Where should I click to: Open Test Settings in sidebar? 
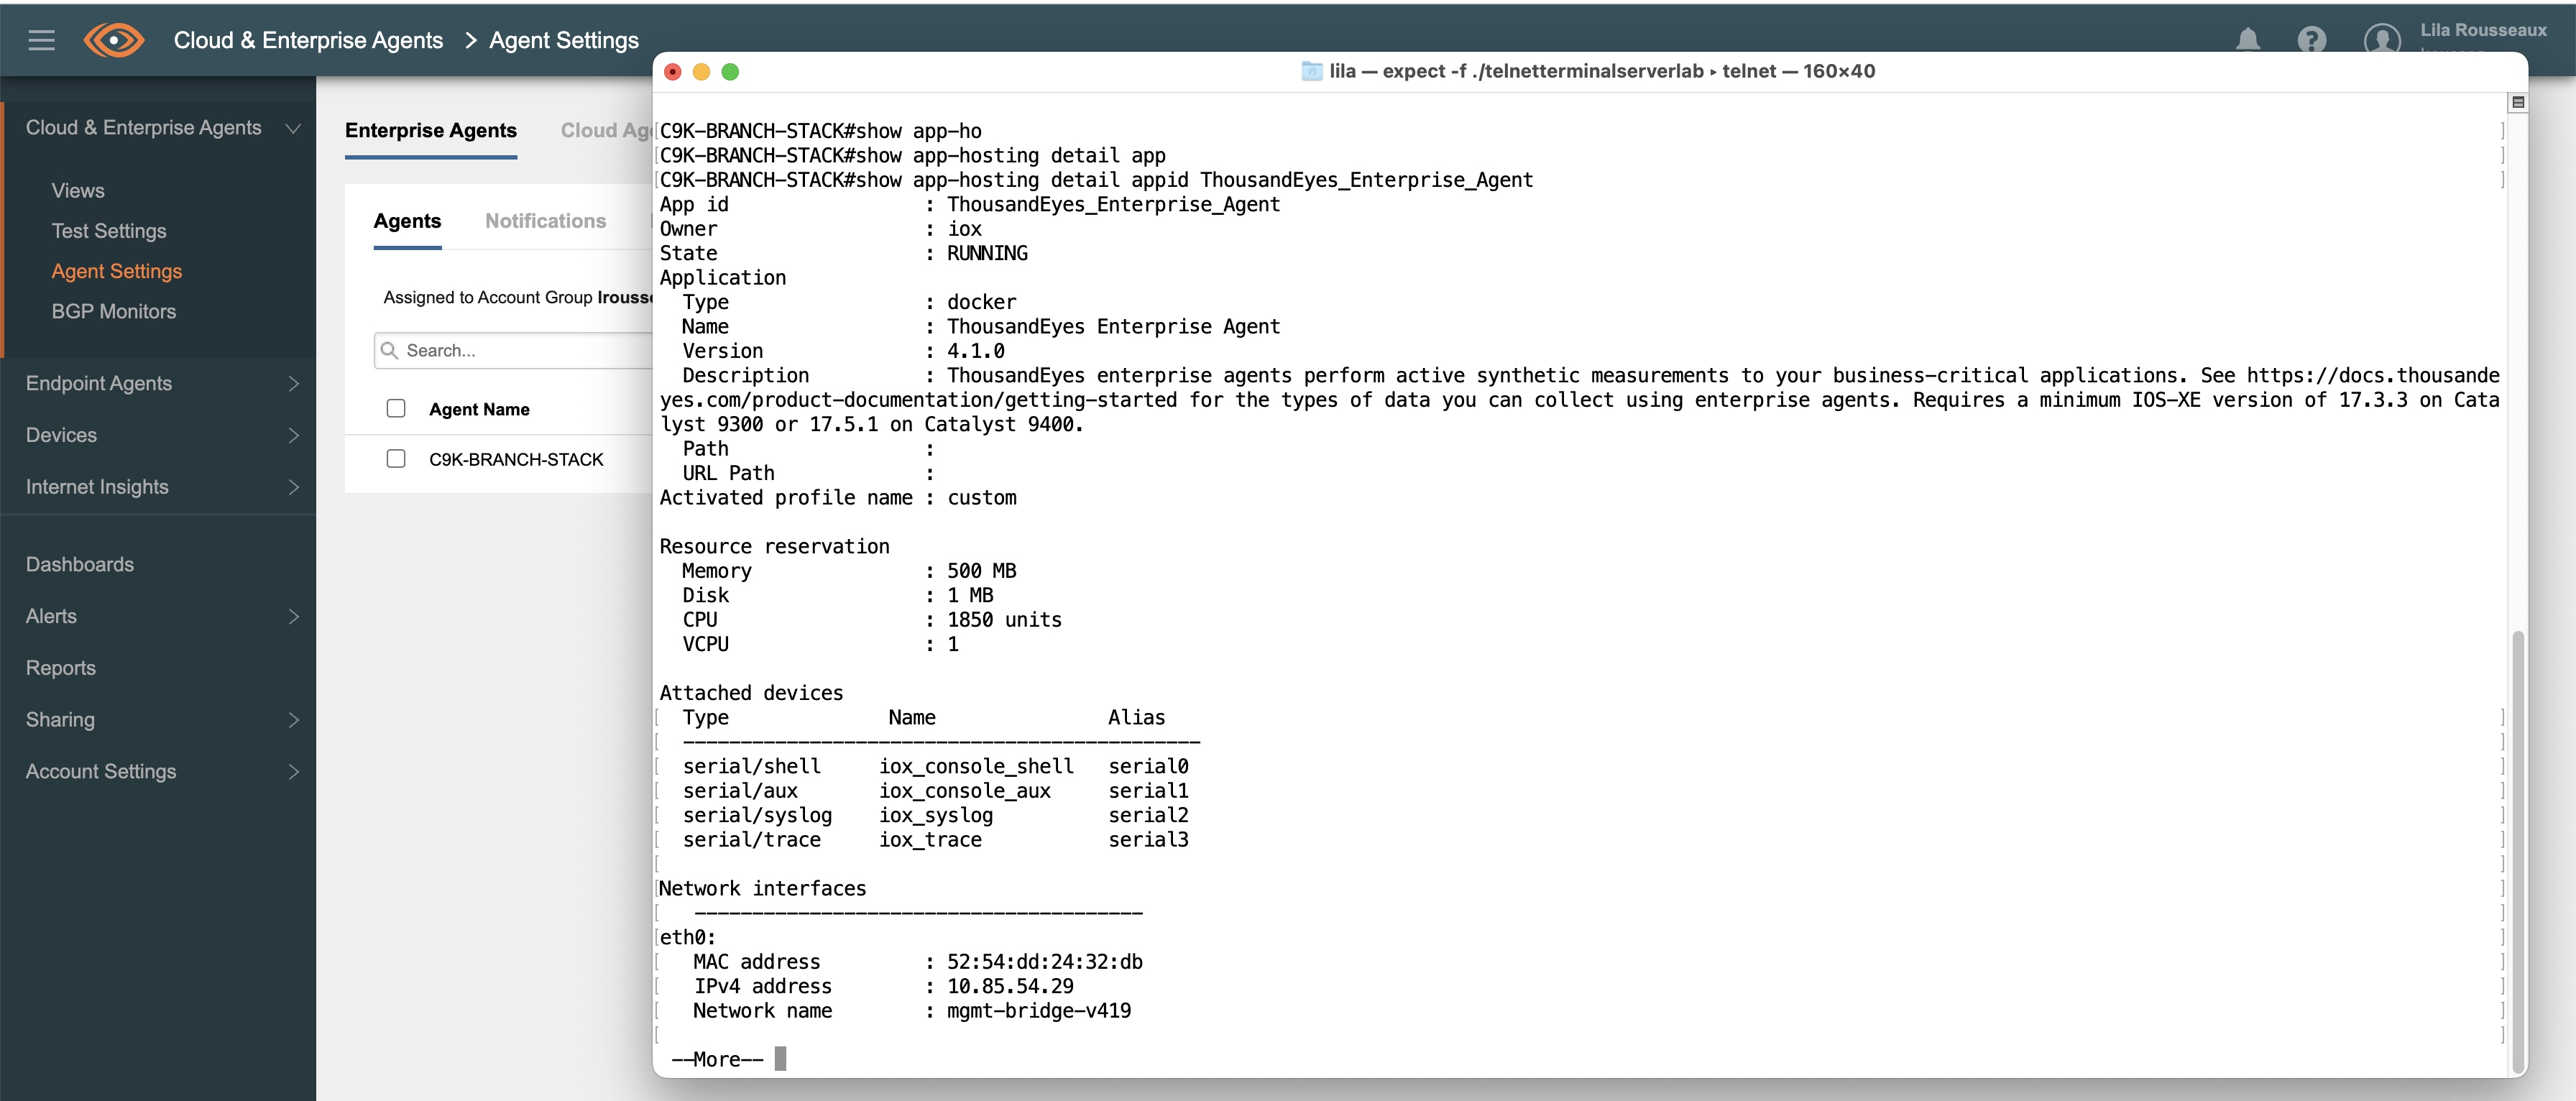109,231
